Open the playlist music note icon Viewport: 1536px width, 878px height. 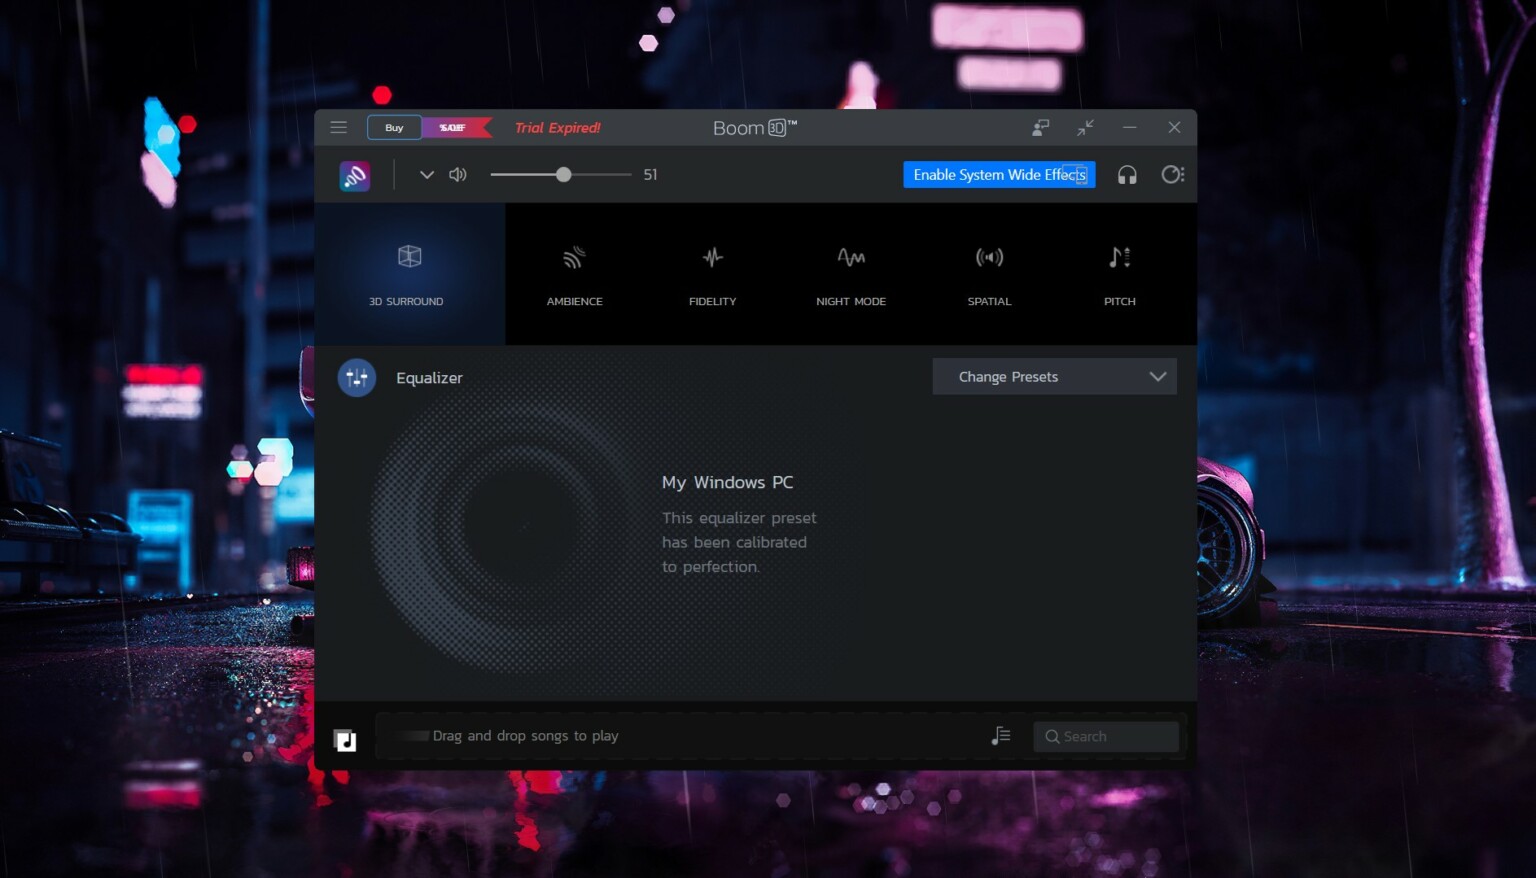pyautogui.click(x=1001, y=736)
